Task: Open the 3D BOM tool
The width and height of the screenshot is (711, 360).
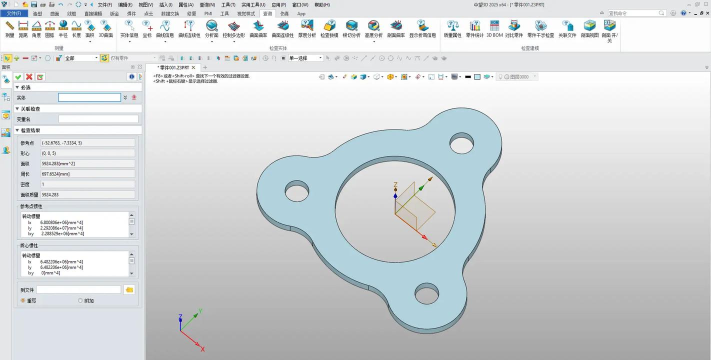Action: [x=494, y=28]
